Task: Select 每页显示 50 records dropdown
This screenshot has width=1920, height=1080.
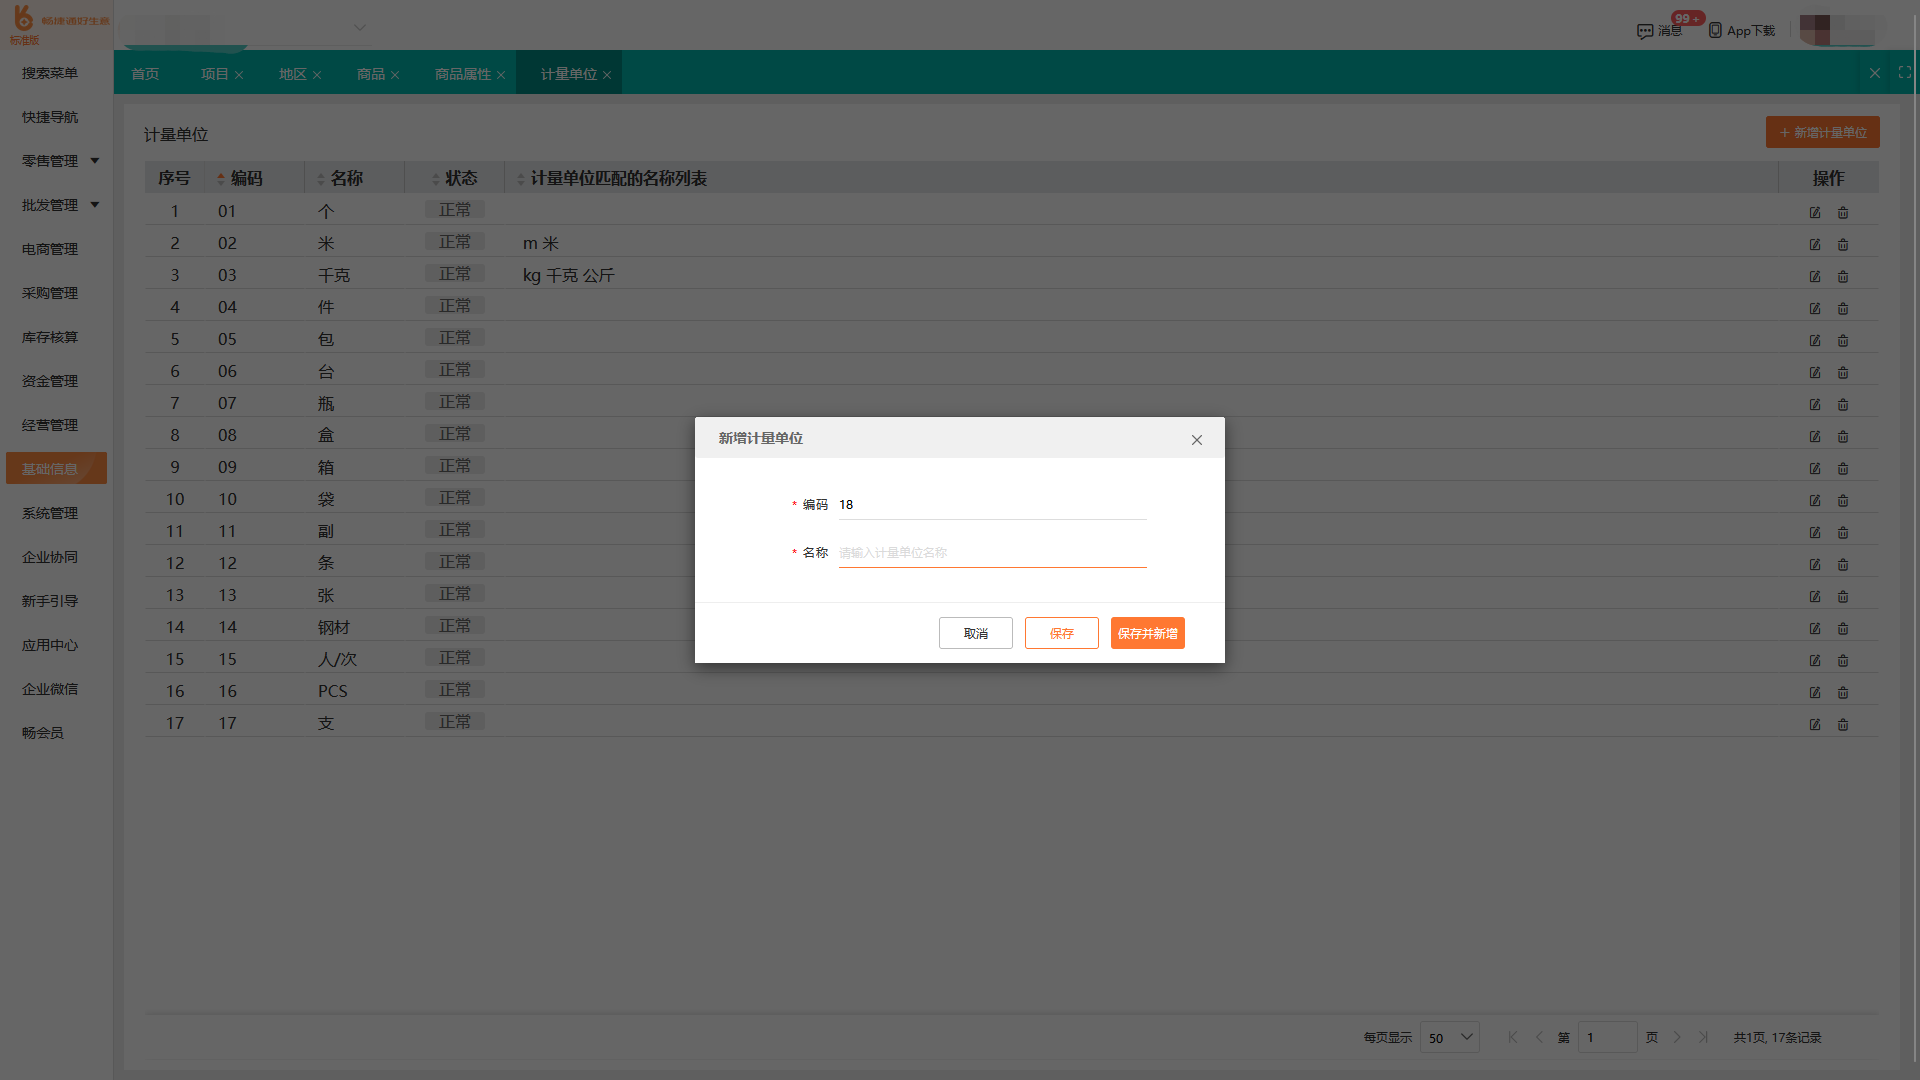Action: [x=1449, y=1038]
